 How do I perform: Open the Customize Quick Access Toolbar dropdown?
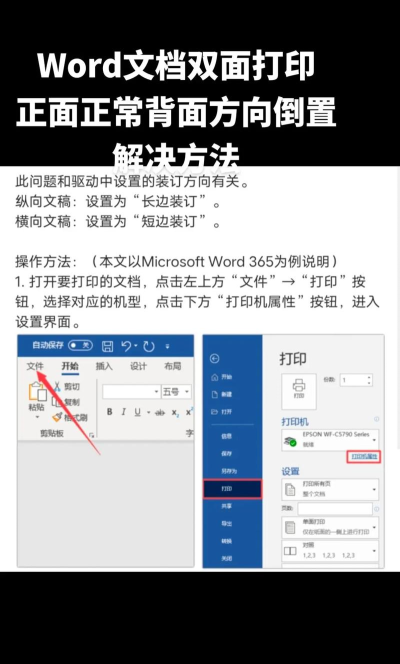tap(167, 346)
